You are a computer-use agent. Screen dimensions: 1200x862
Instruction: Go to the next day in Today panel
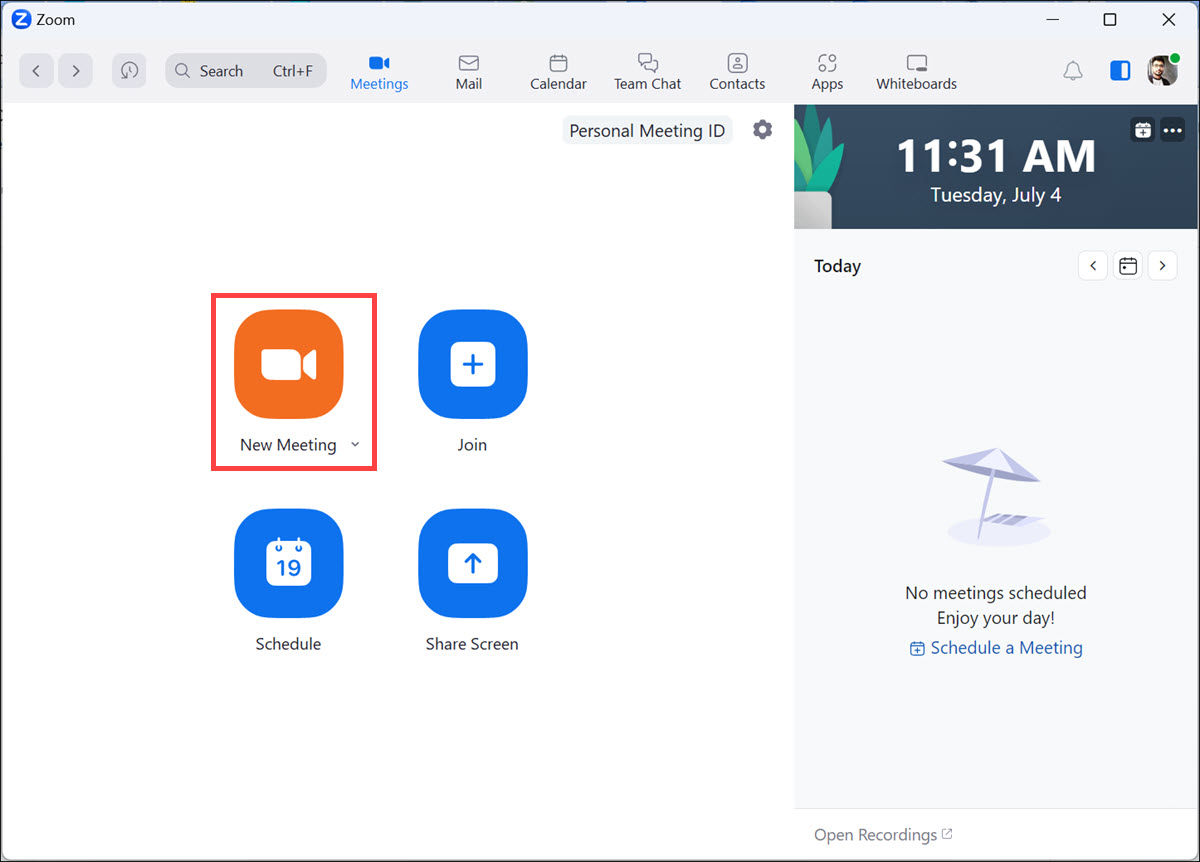[x=1162, y=265]
